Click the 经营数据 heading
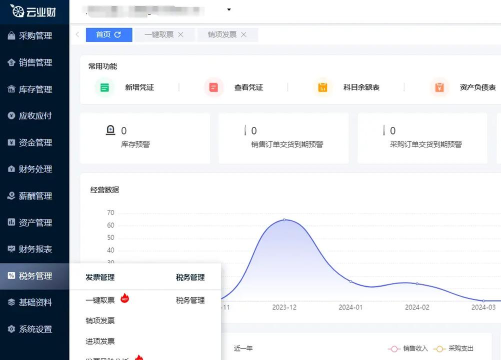Viewport: 501px width, 360px height. [105, 190]
